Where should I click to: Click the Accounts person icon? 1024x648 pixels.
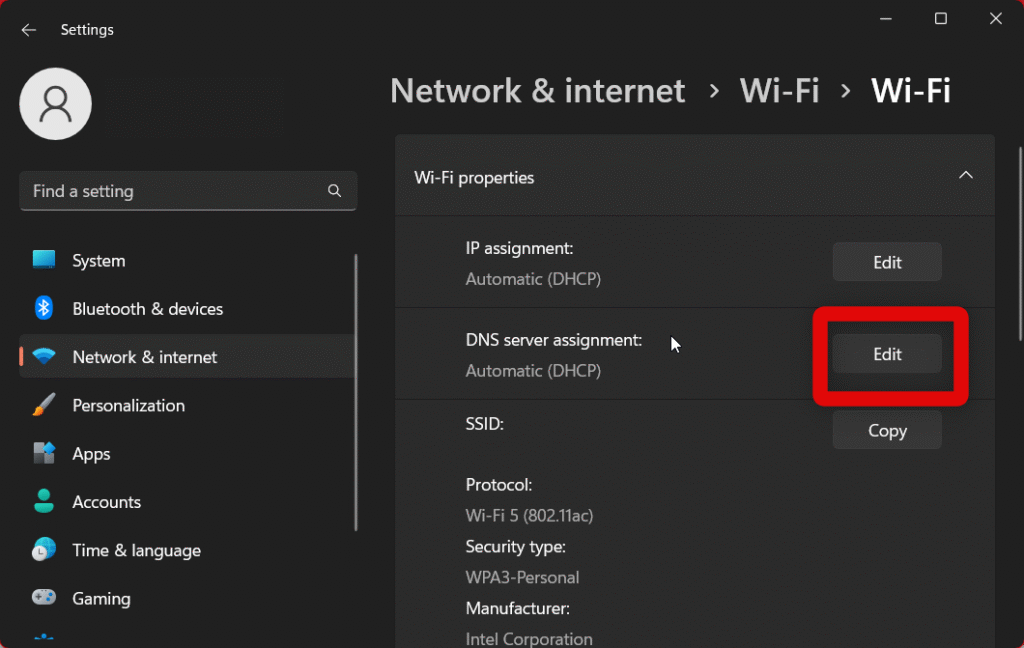point(44,501)
